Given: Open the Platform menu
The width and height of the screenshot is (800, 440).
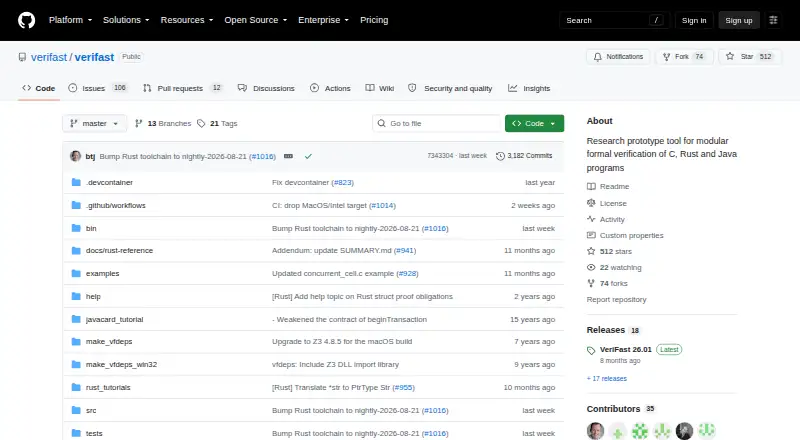Looking at the screenshot, I should pyautogui.click(x=70, y=20).
